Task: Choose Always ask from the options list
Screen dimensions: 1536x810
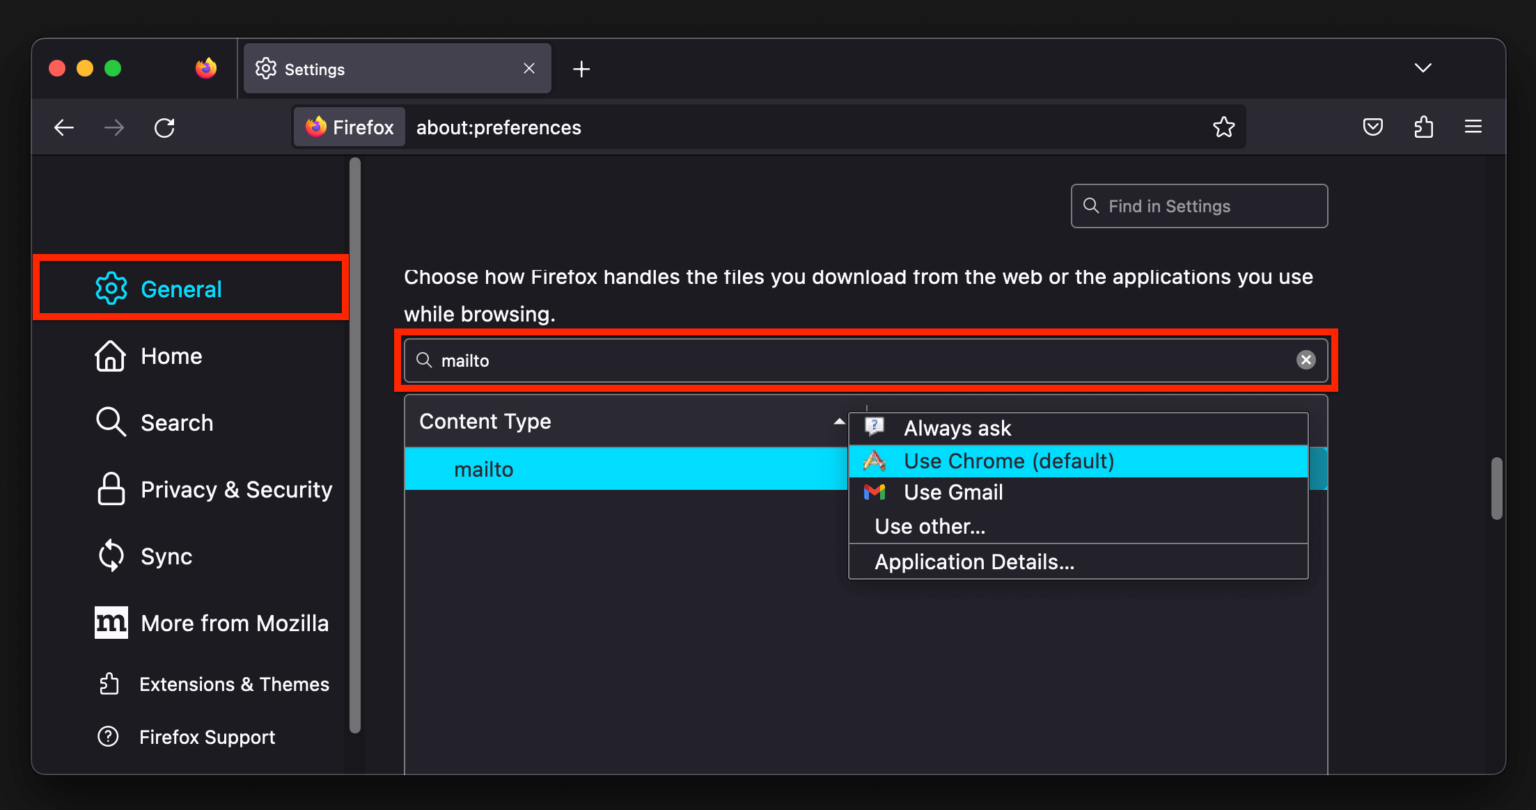Action: coord(956,427)
